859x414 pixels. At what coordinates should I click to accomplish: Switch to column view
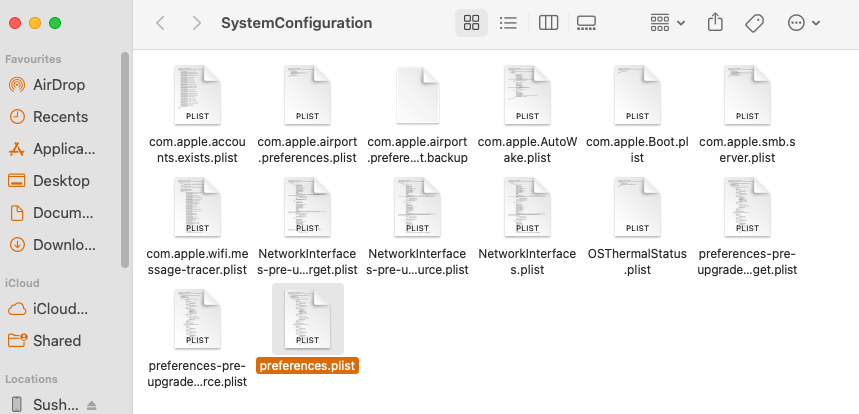(x=548, y=23)
